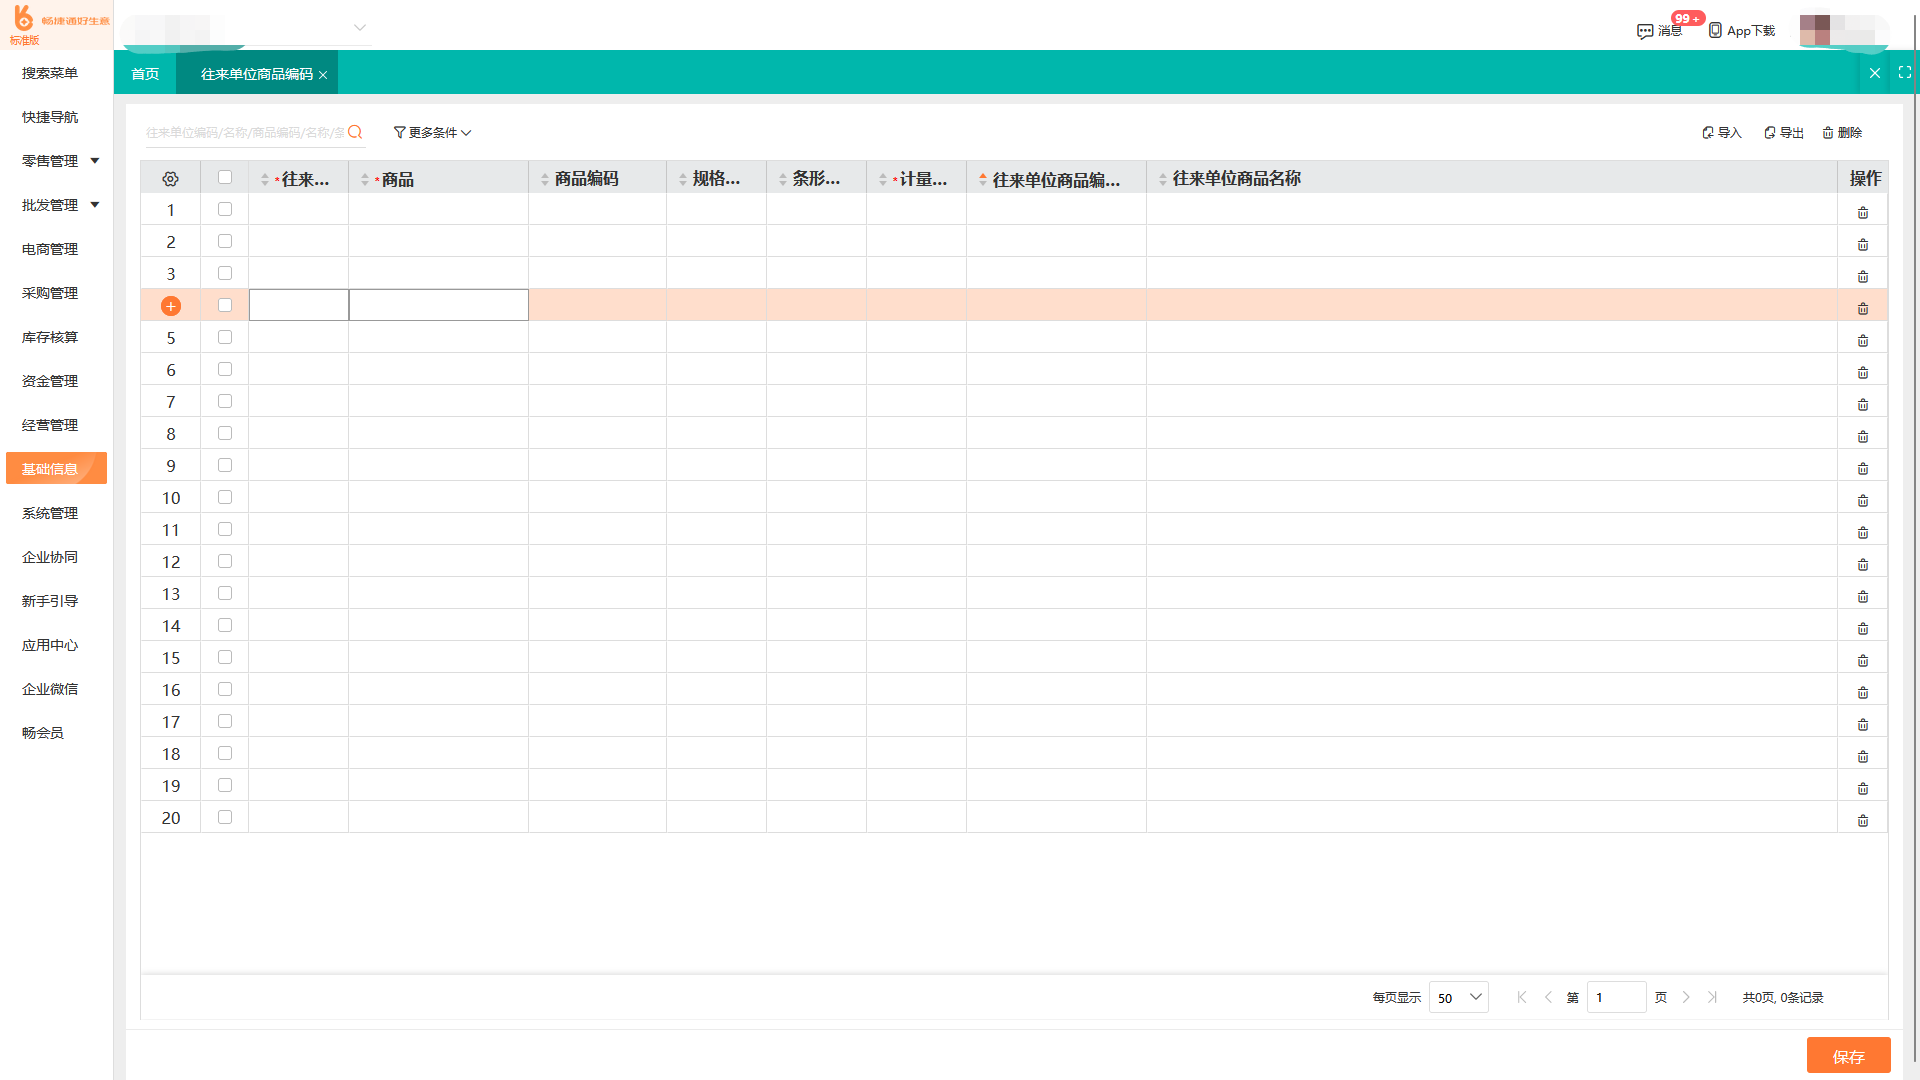The height and width of the screenshot is (1080, 1920).
Task: Click the add row plus icon
Action: pyautogui.click(x=170, y=305)
